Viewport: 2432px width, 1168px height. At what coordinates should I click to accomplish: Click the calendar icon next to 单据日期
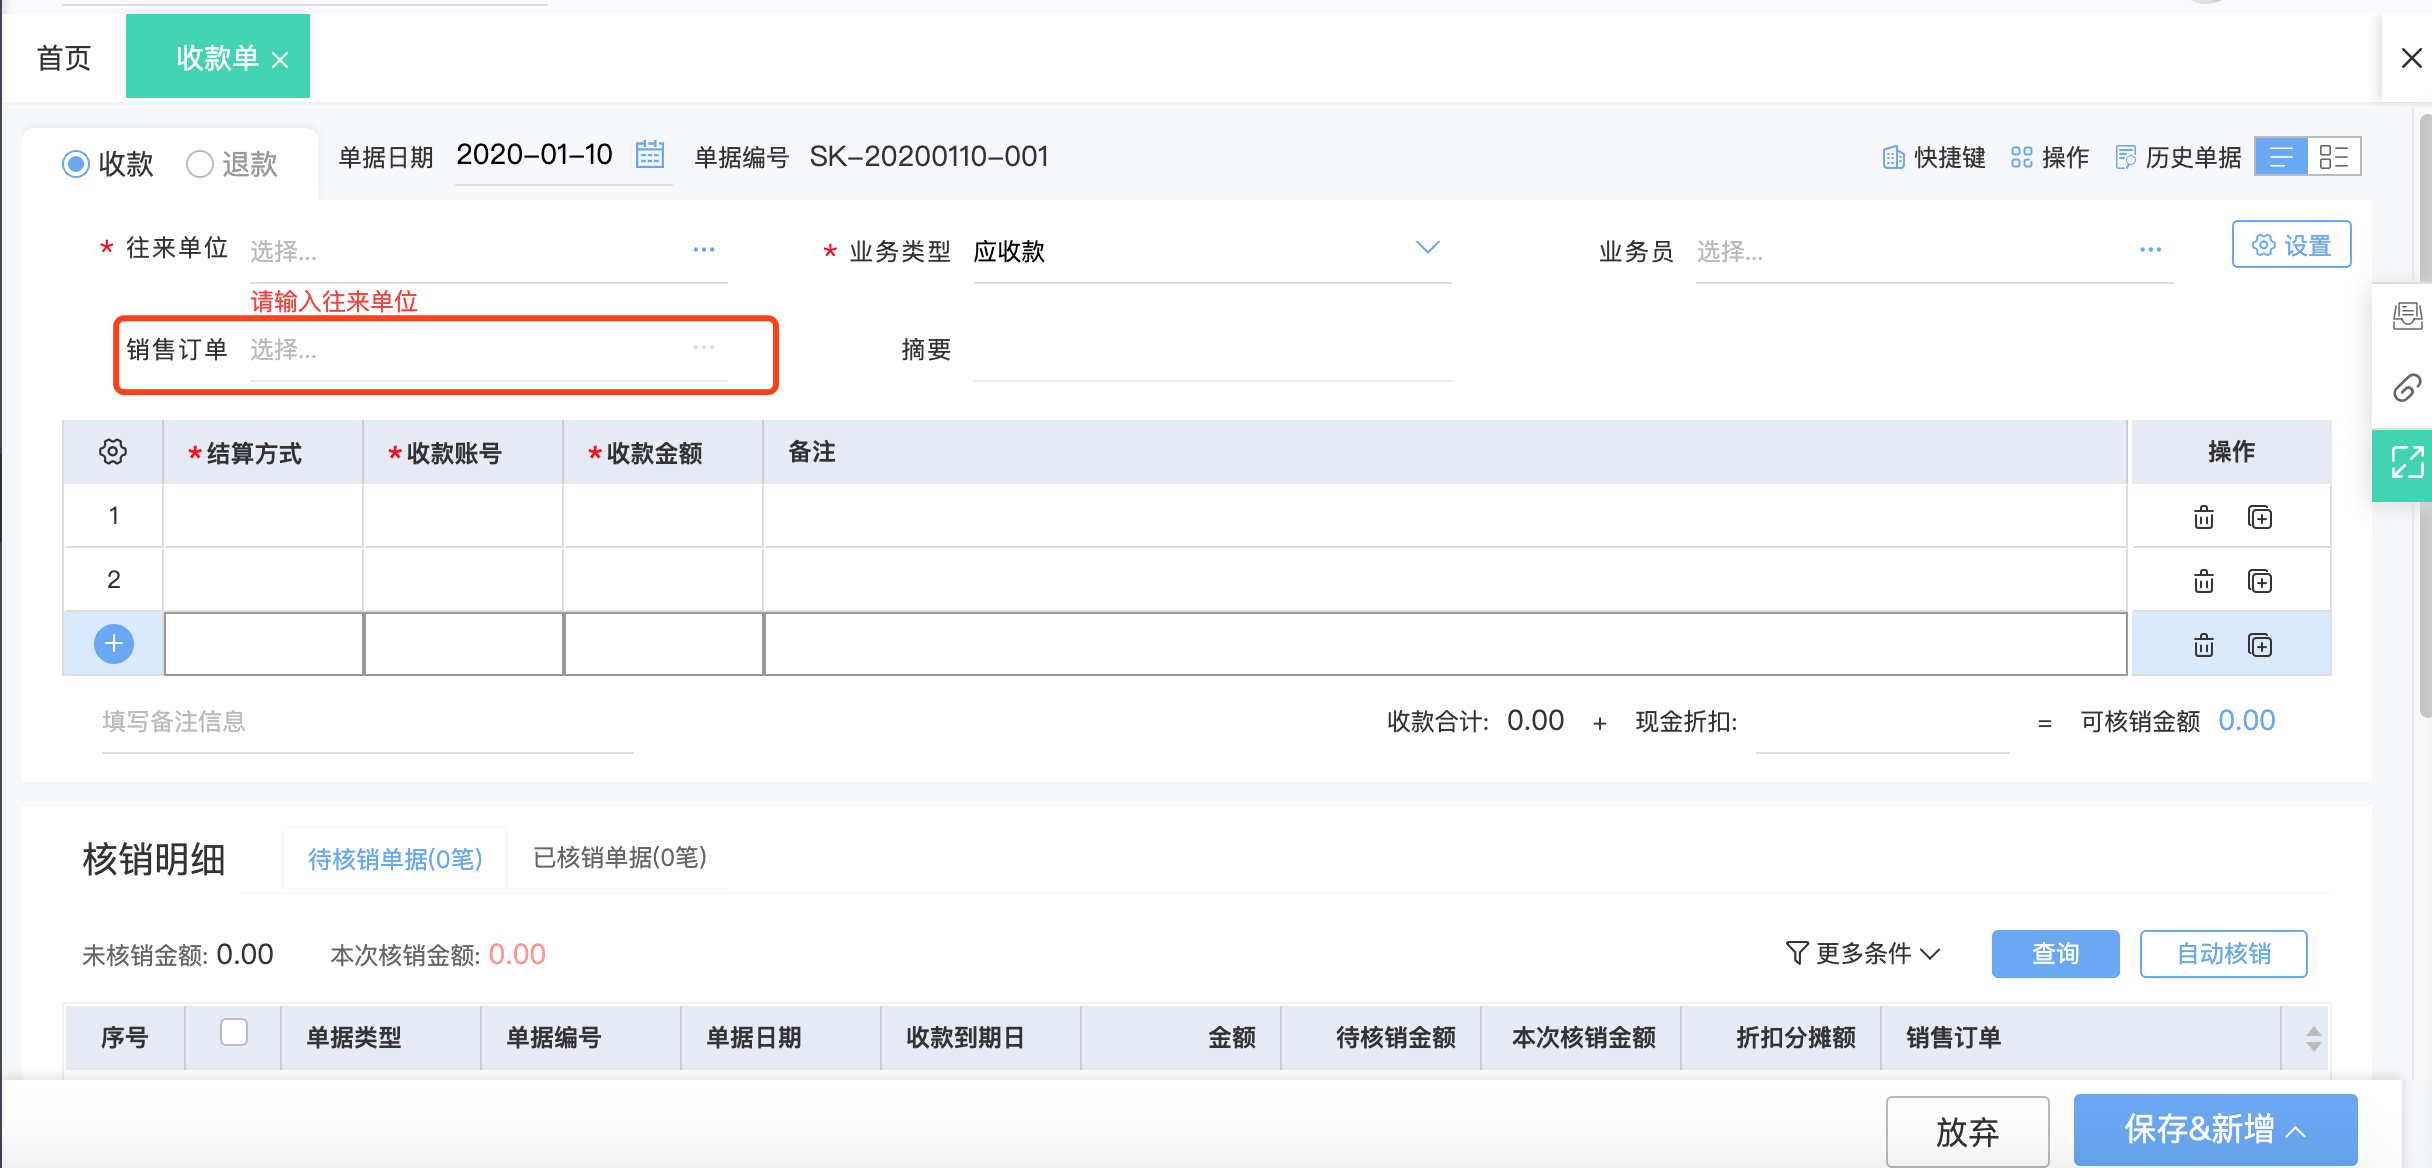(x=650, y=154)
